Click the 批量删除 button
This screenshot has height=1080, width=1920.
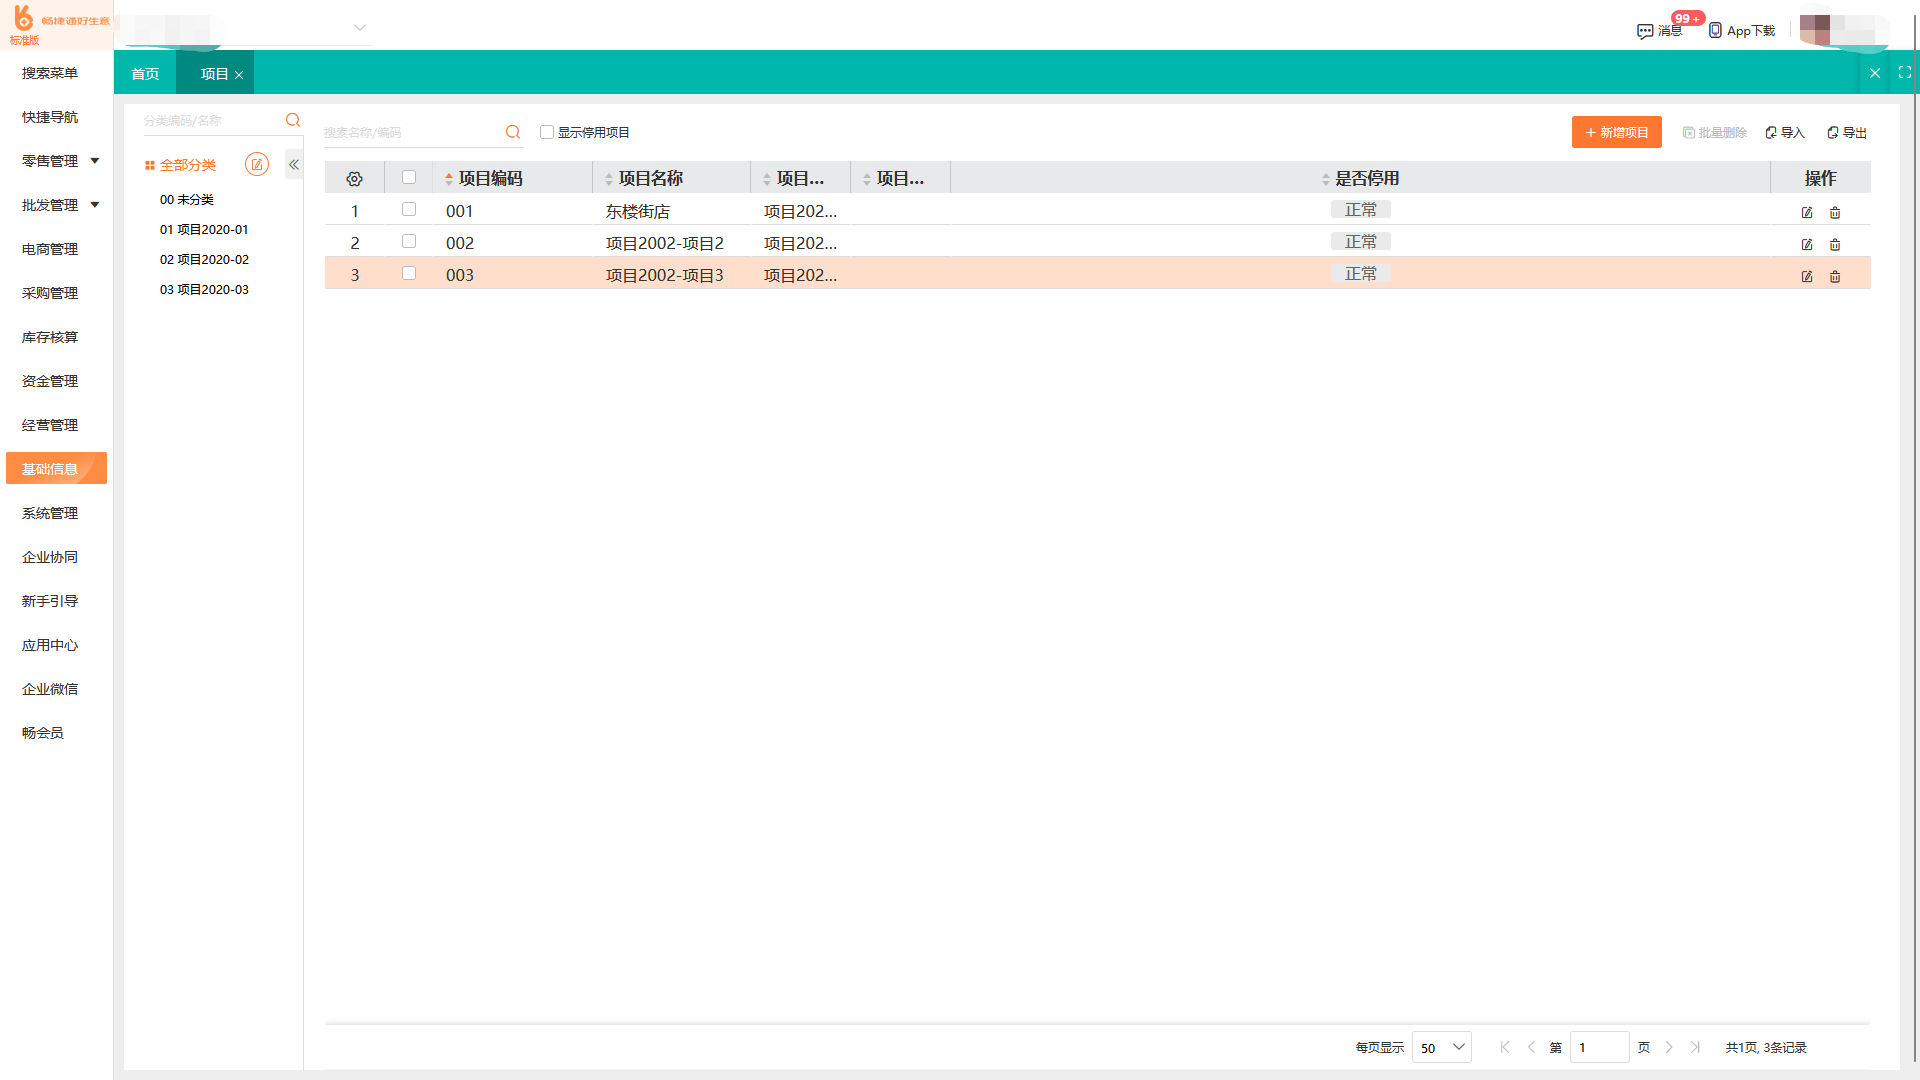pos(1710,132)
